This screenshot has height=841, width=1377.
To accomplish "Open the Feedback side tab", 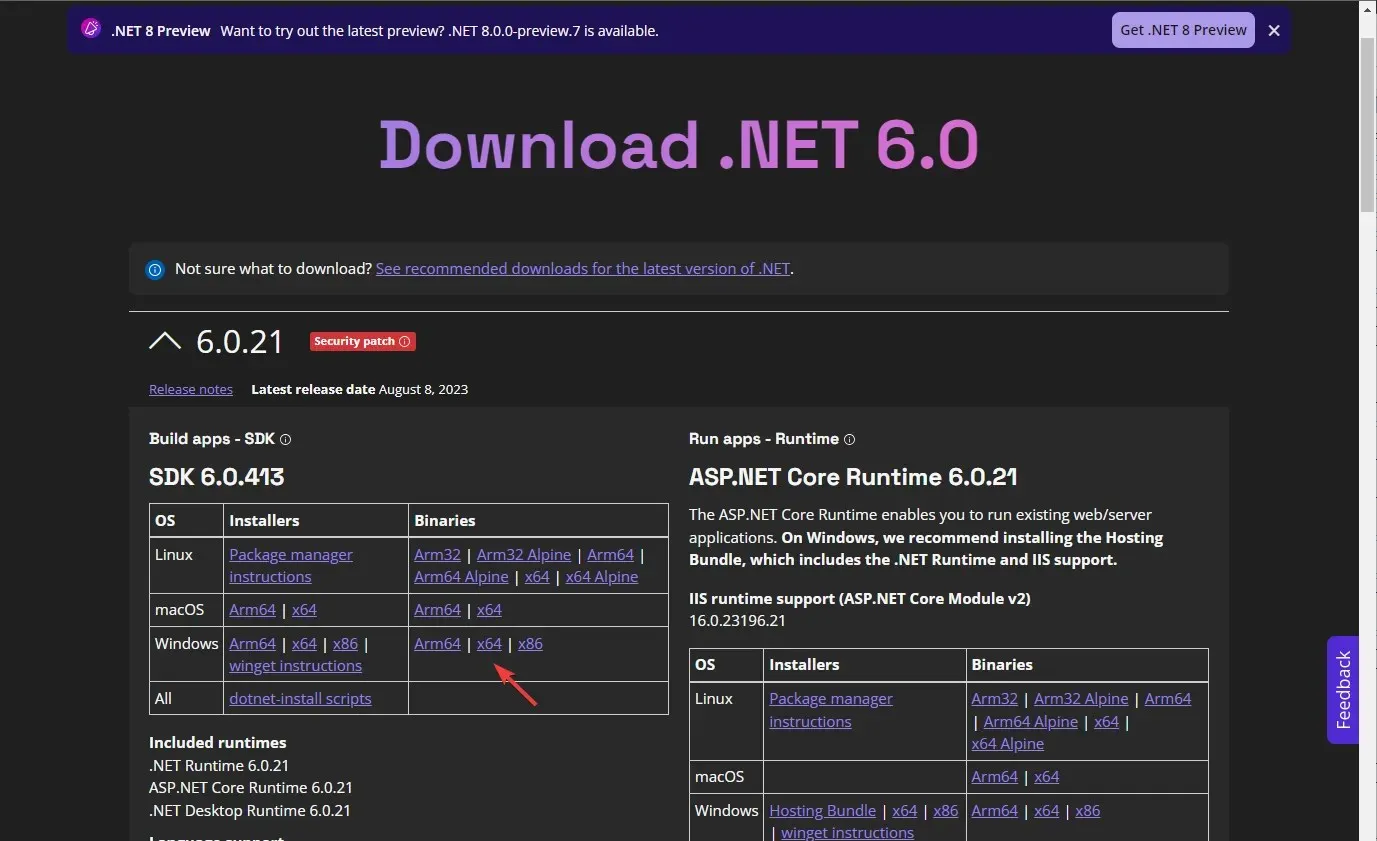I will (x=1343, y=690).
